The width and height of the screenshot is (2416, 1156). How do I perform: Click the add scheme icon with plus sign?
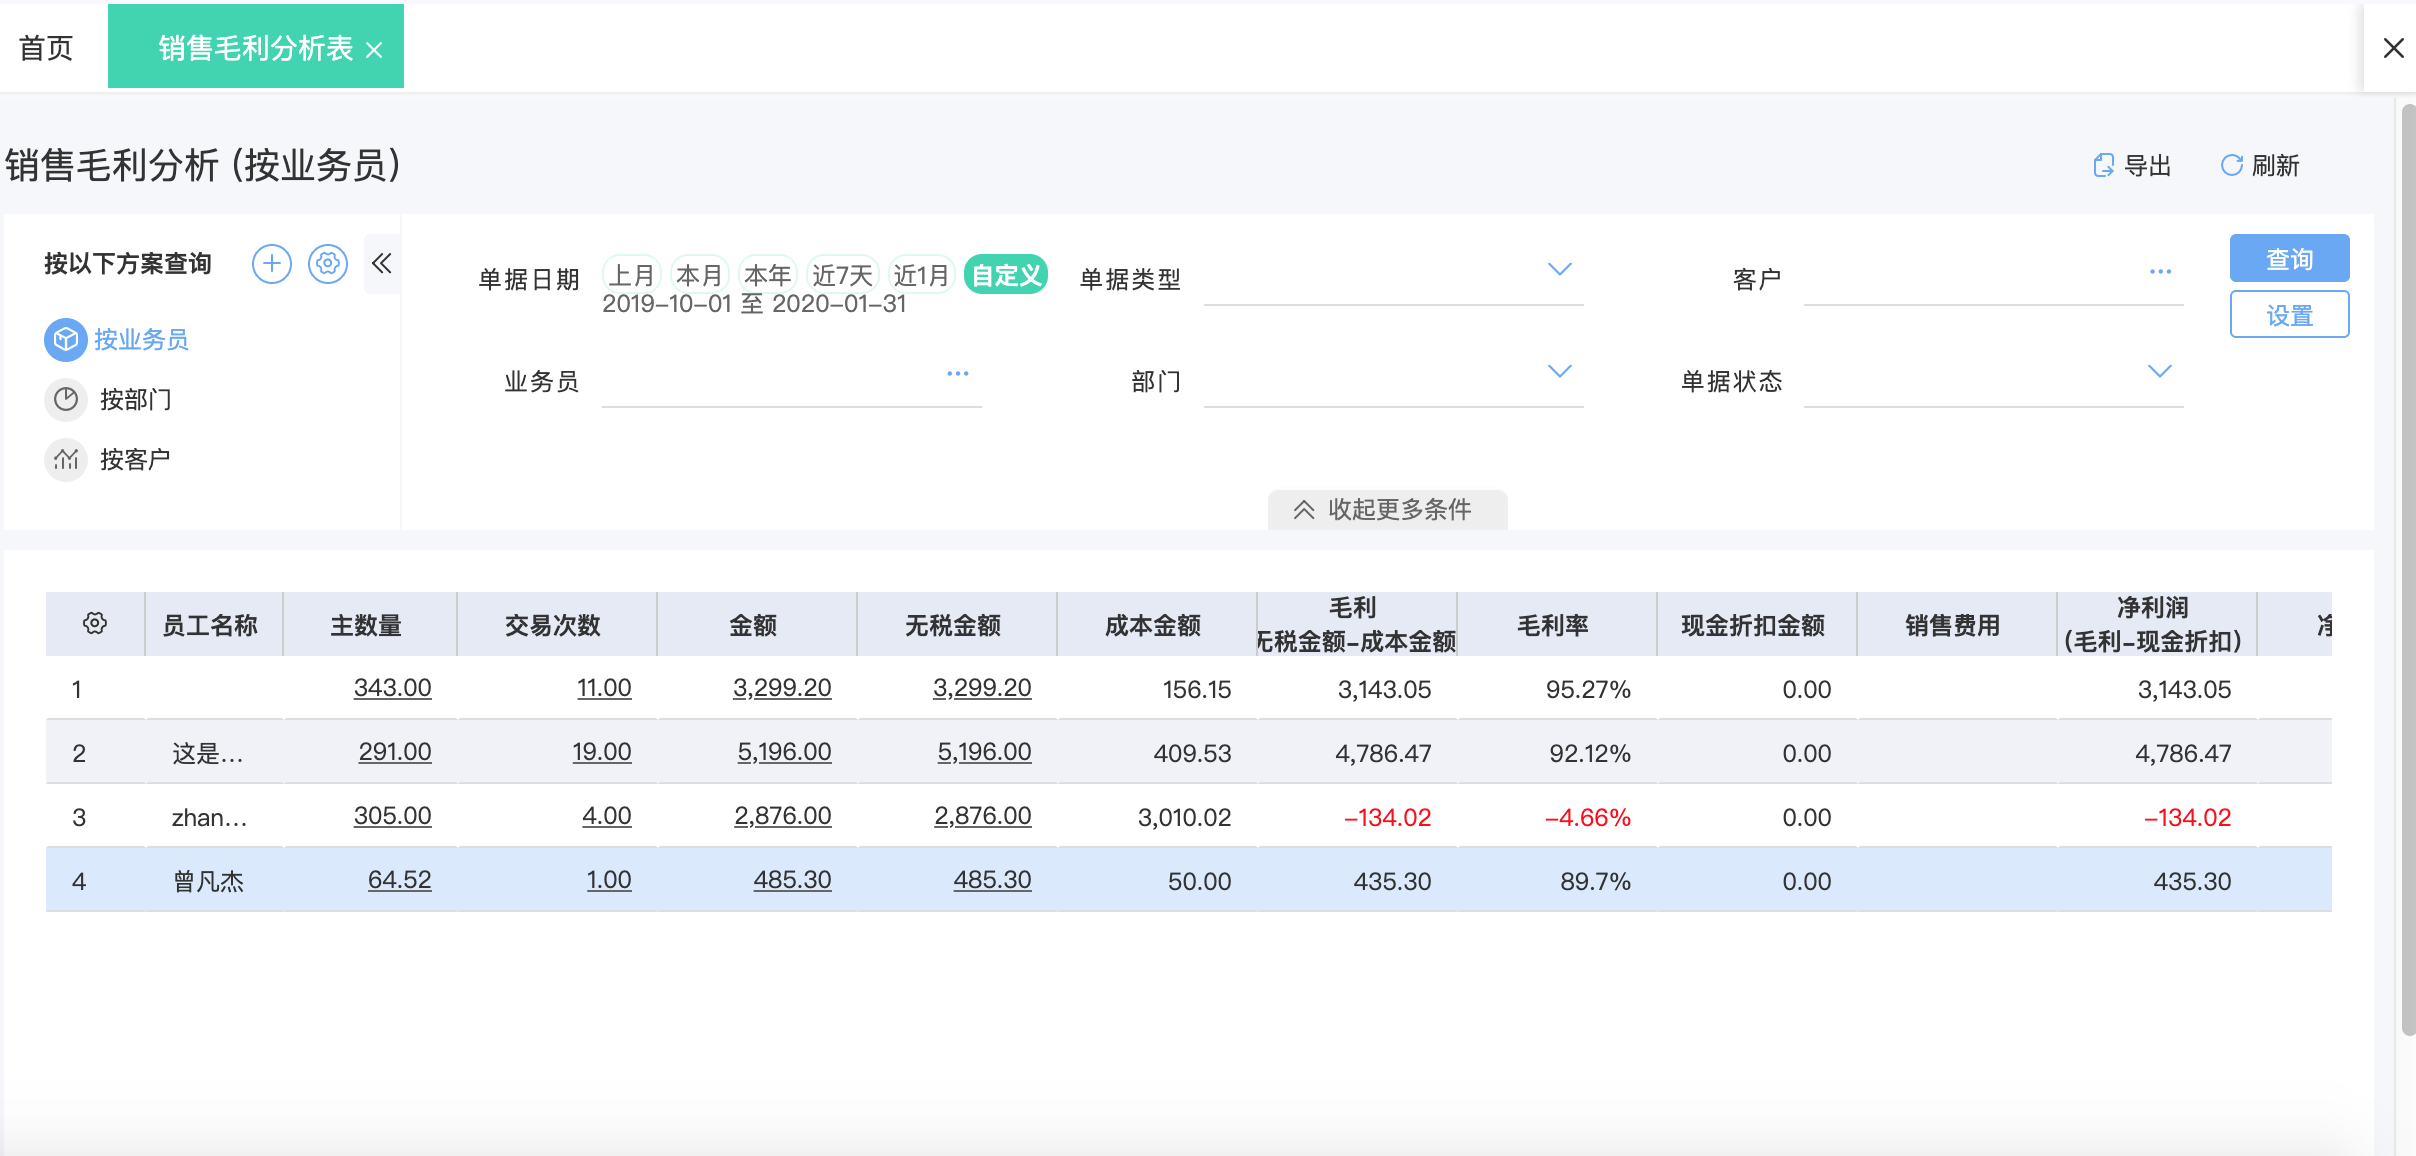tap(273, 264)
